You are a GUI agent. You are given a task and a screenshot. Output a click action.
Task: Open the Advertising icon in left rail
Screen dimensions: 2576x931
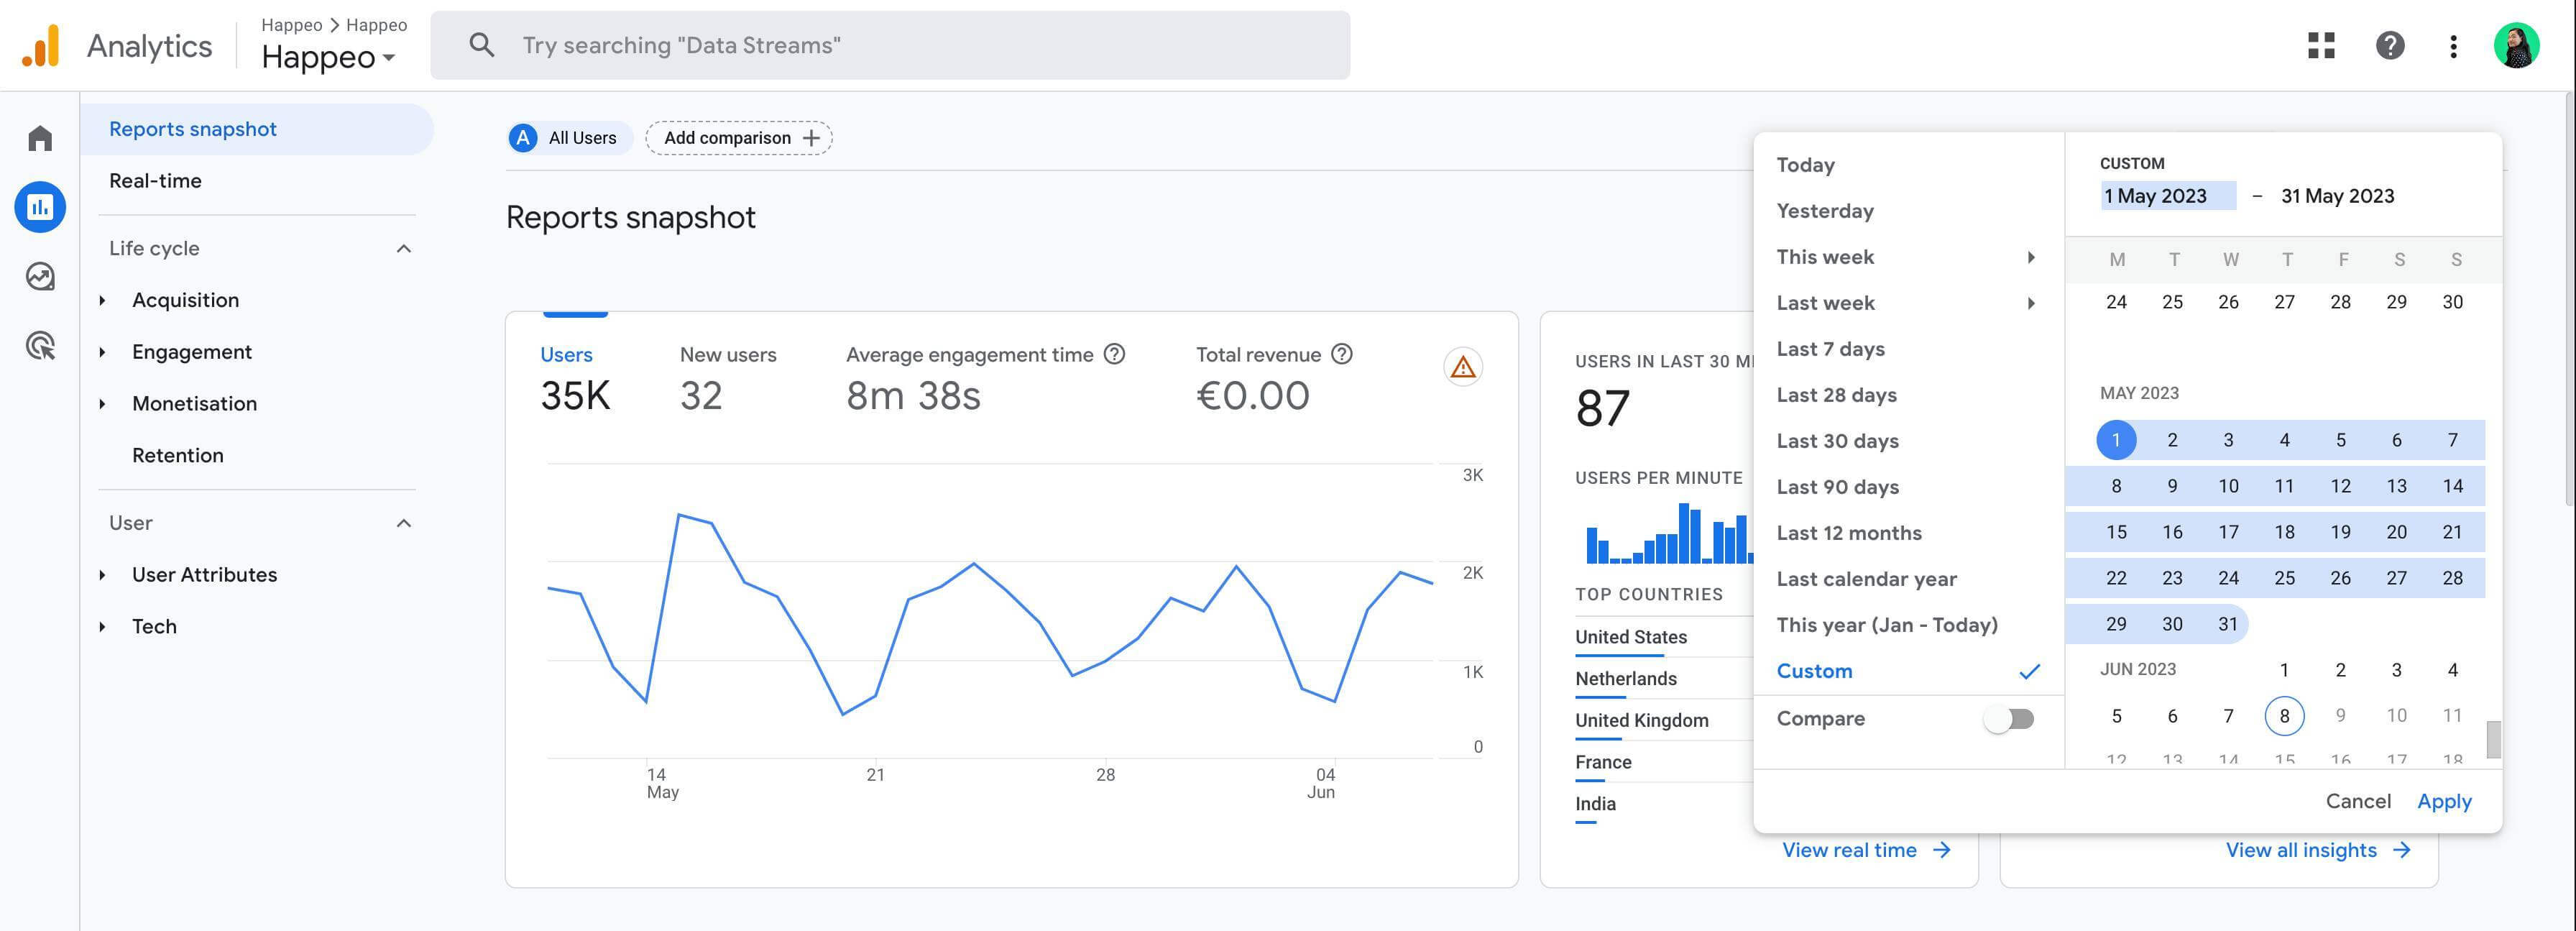[x=40, y=346]
